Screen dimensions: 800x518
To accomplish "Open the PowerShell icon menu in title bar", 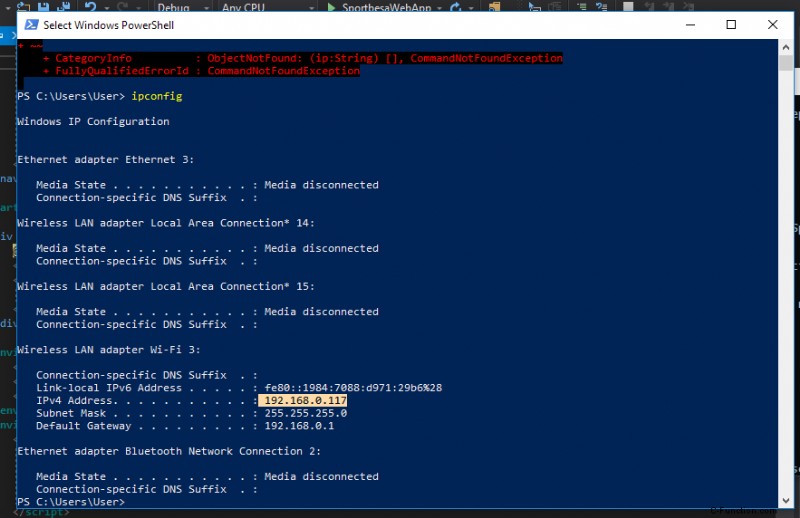I will coord(31,25).
